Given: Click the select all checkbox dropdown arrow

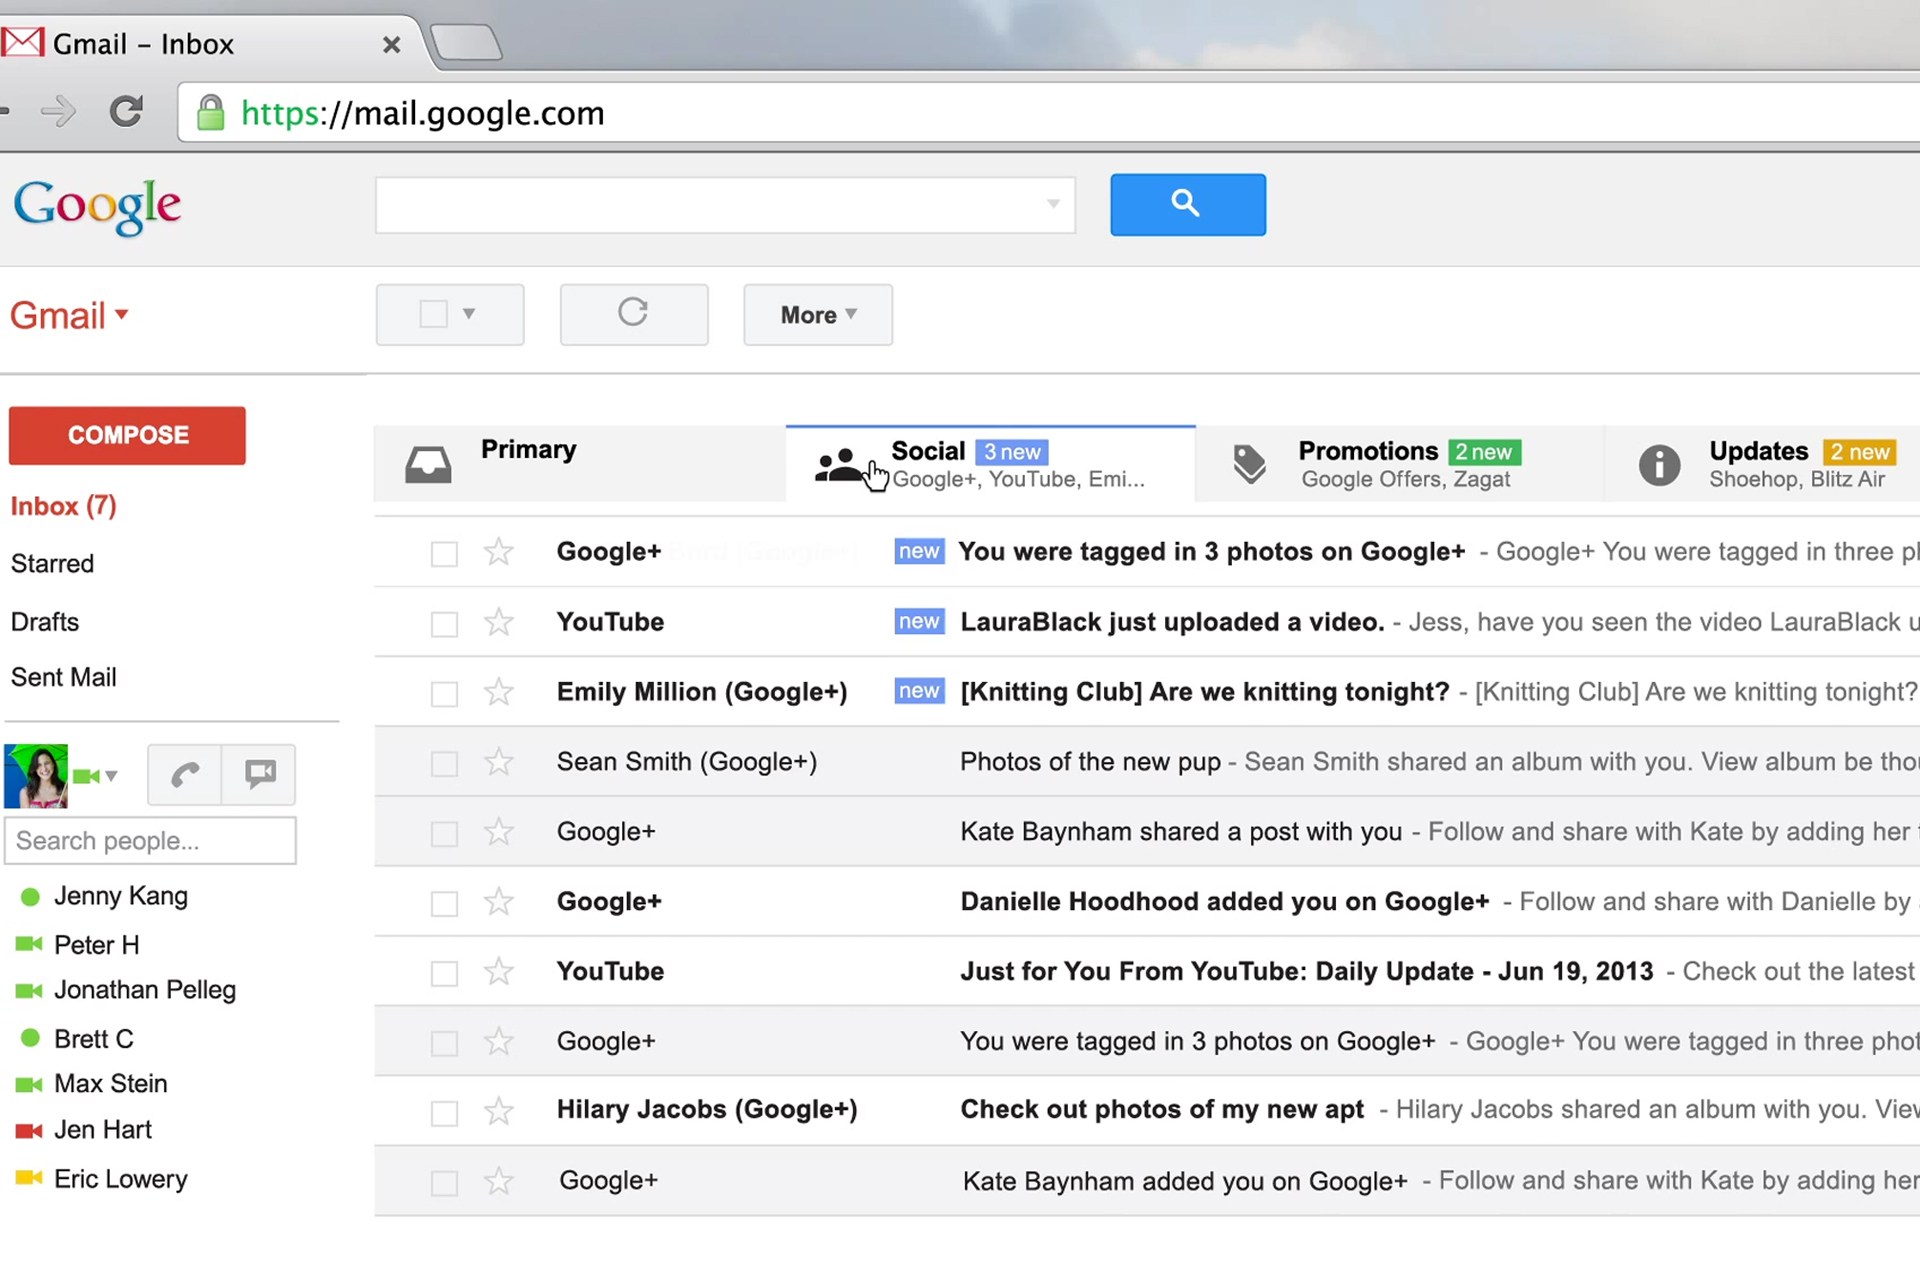Looking at the screenshot, I should [x=469, y=314].
